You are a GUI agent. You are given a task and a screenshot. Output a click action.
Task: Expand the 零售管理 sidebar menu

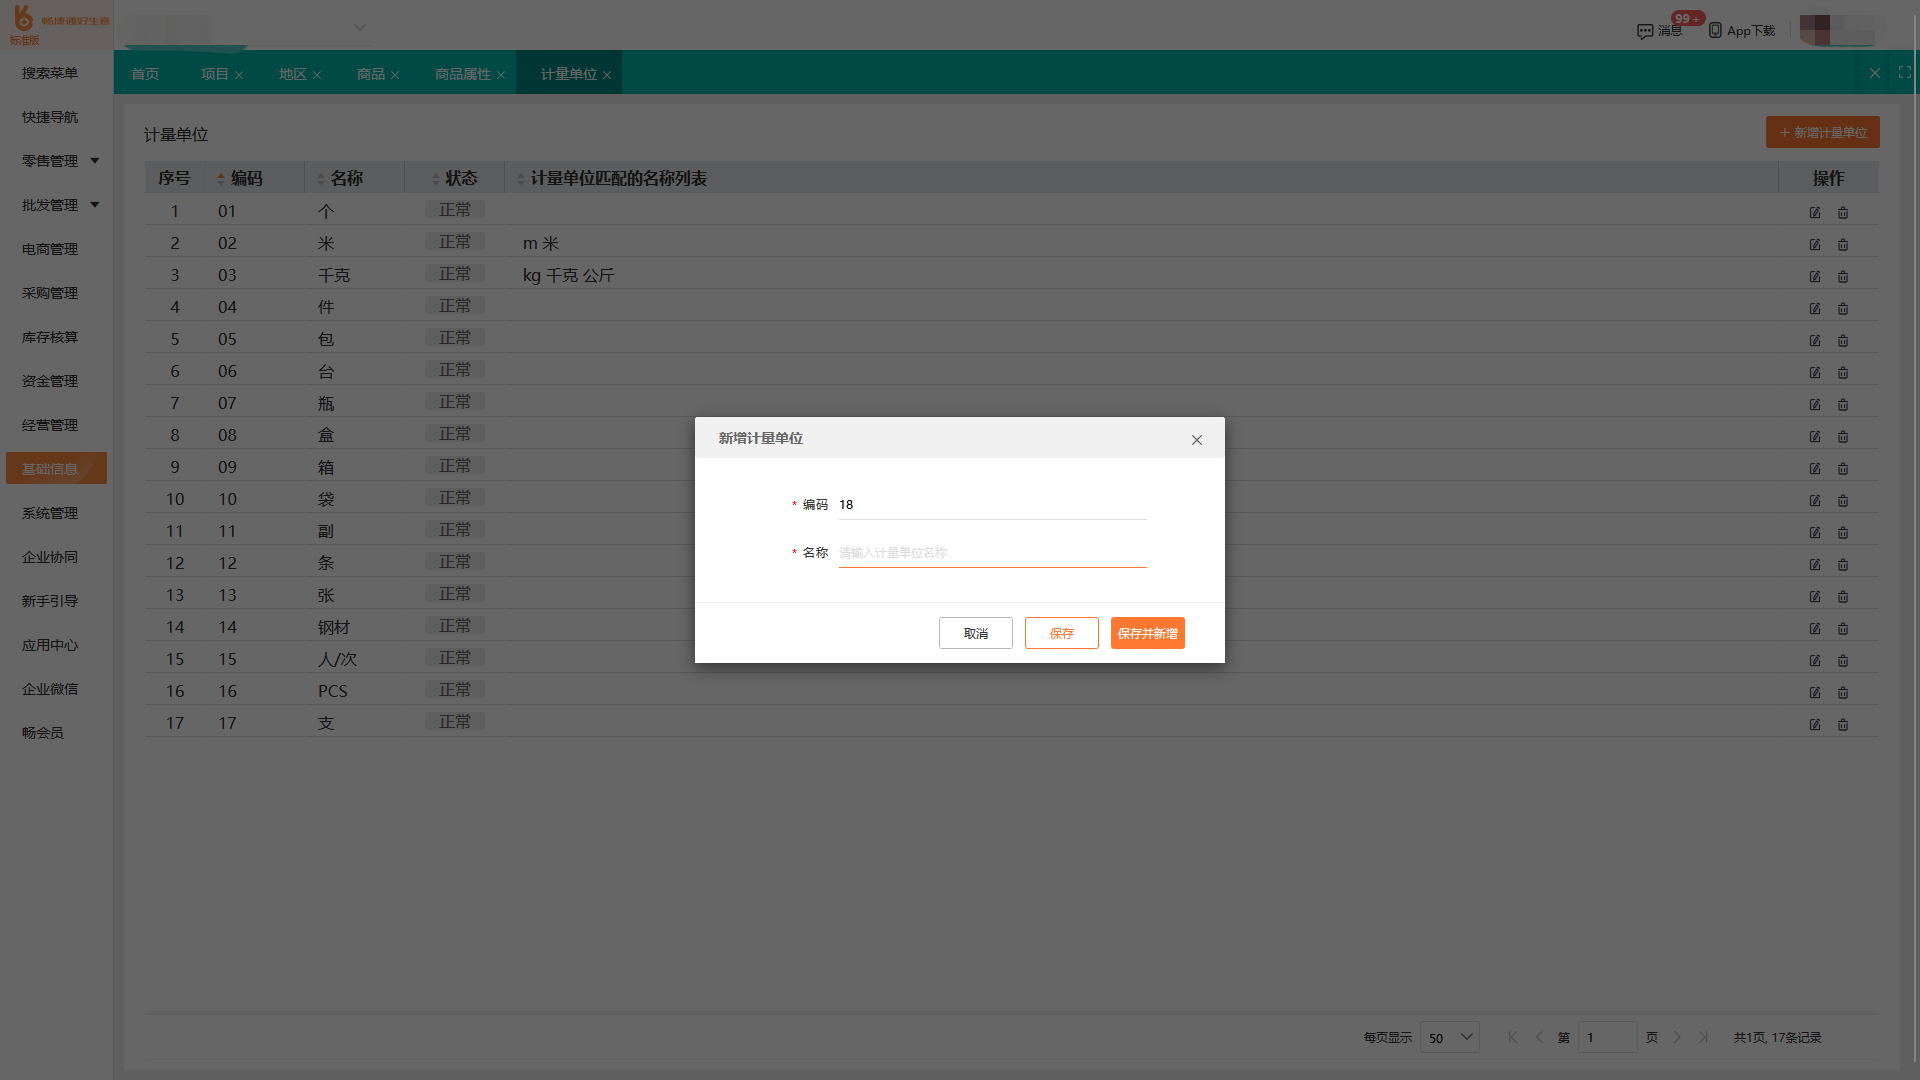(x=57, y=161)
